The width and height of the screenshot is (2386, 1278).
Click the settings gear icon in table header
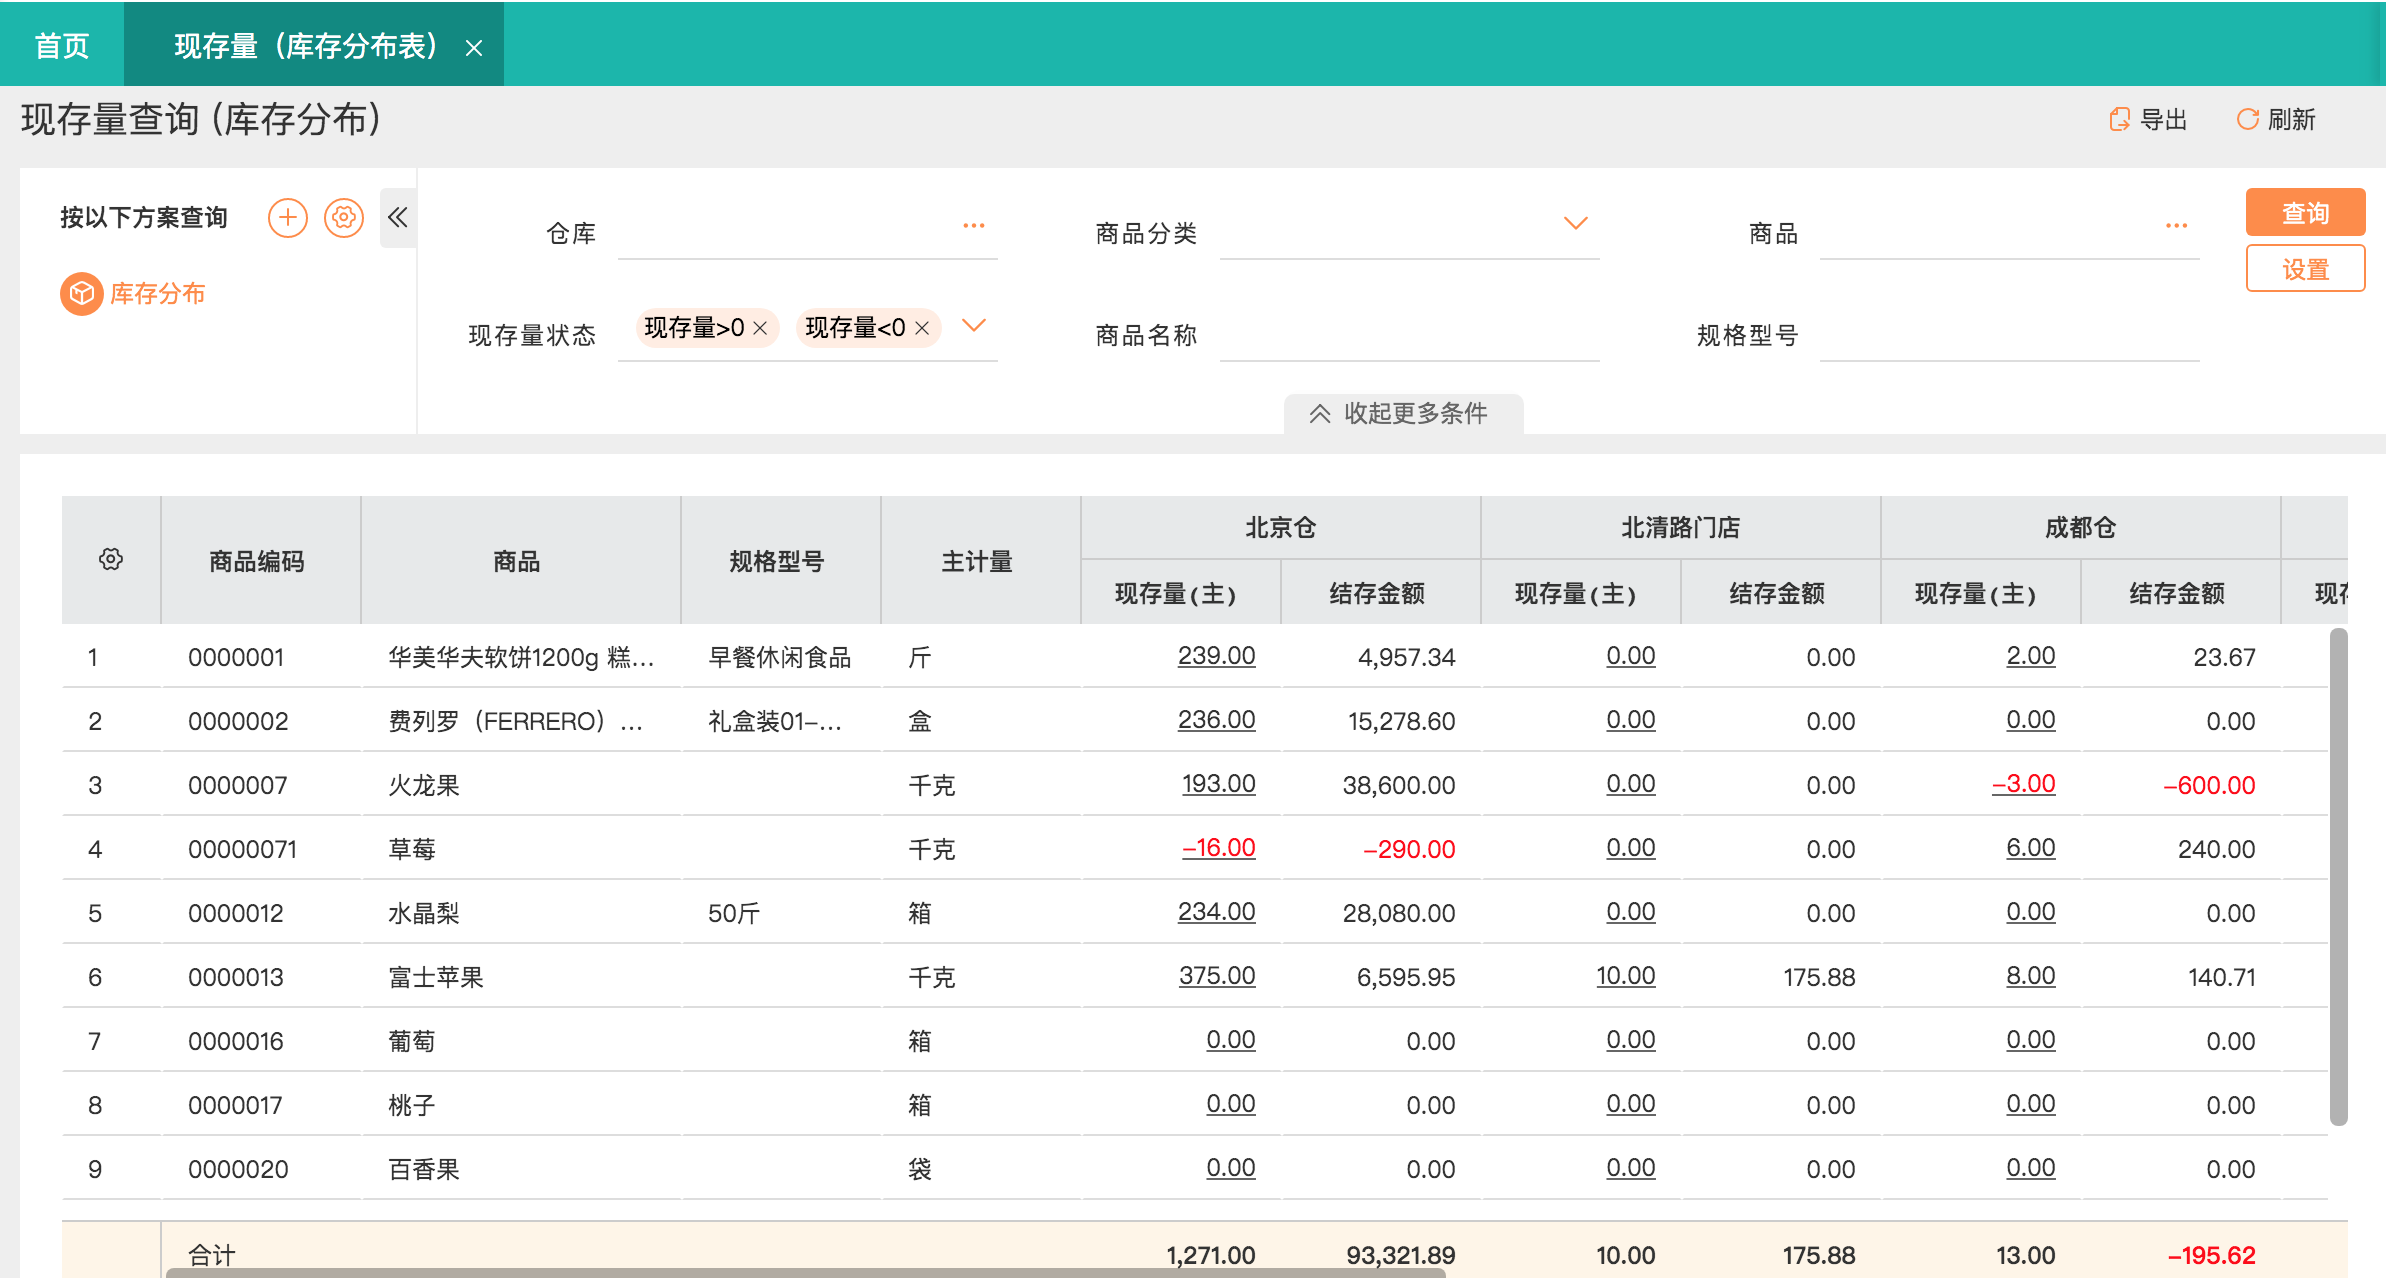[112, 560]
